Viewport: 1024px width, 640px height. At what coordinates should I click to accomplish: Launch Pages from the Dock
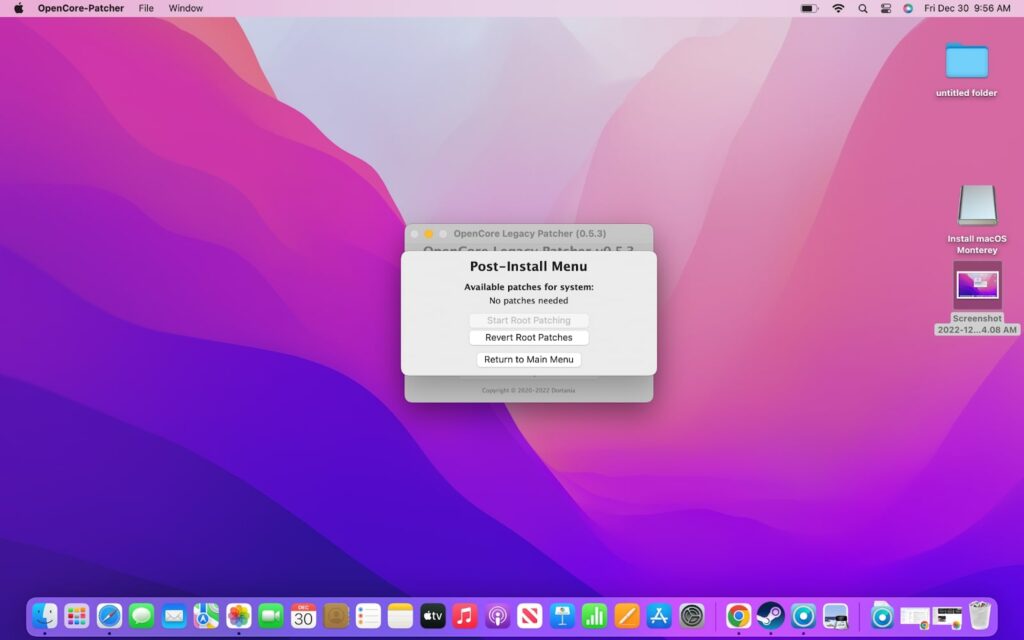click(x=627, y=616)
